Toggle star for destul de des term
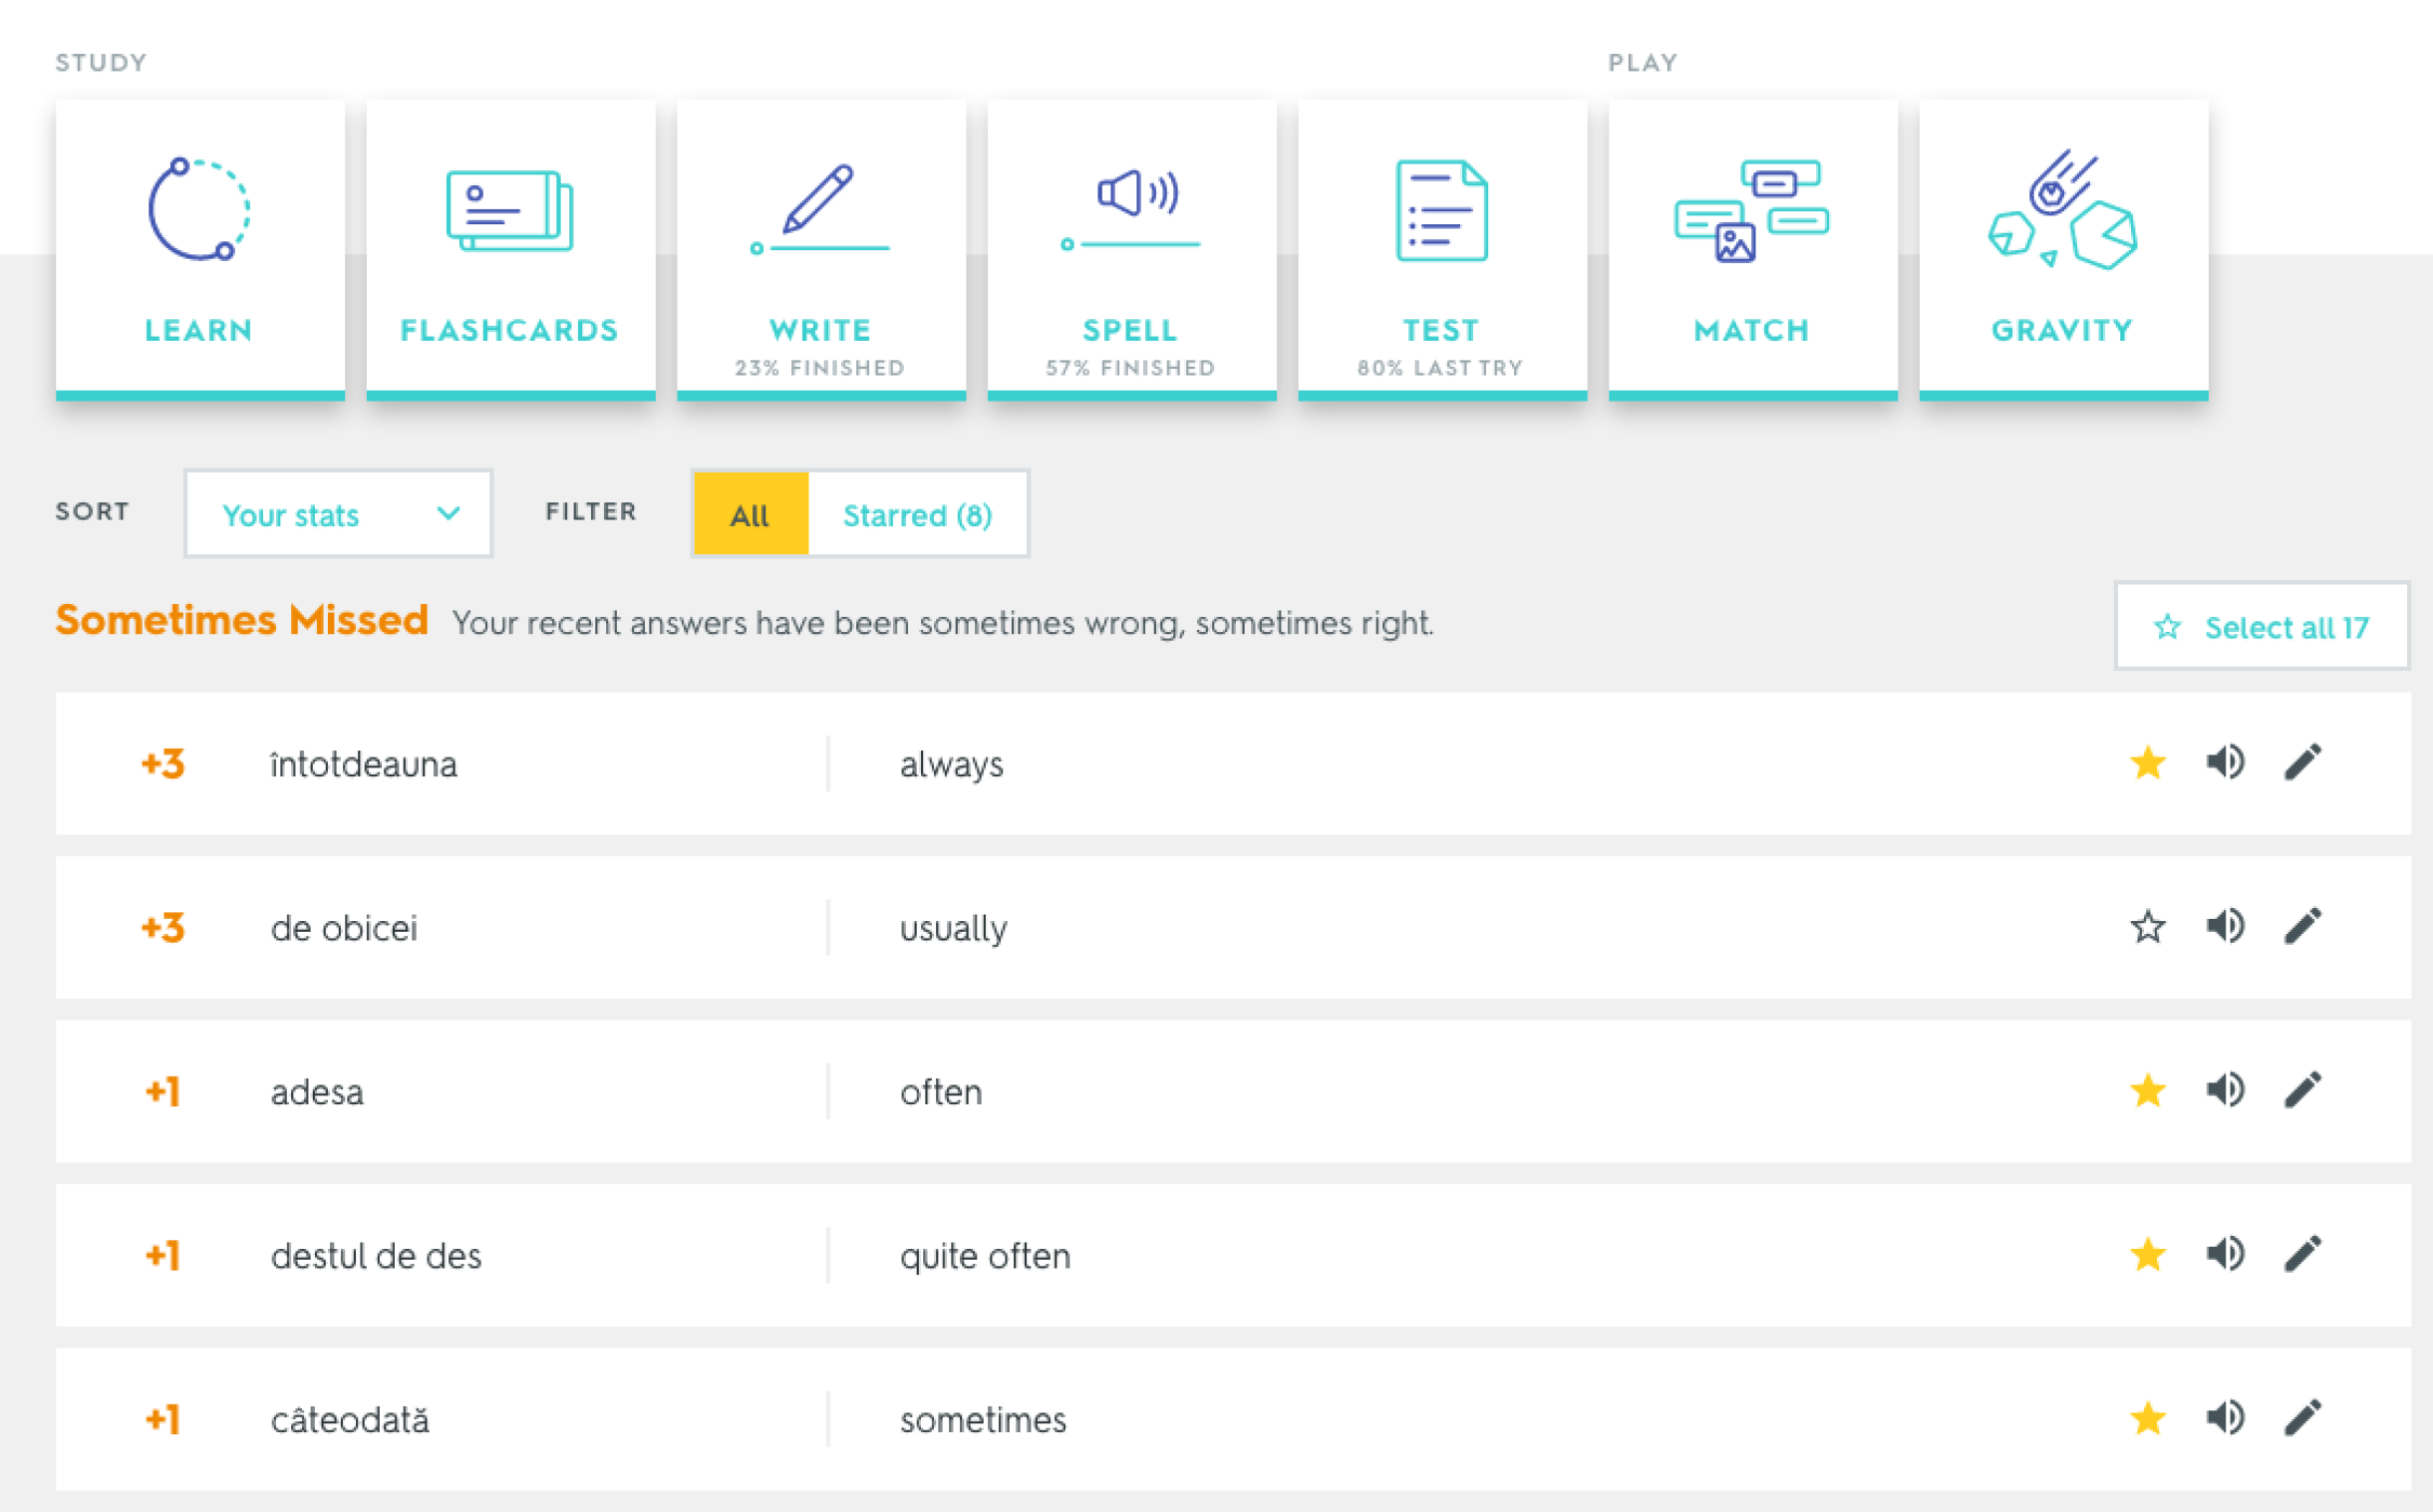 (x=2147, y=1254)
